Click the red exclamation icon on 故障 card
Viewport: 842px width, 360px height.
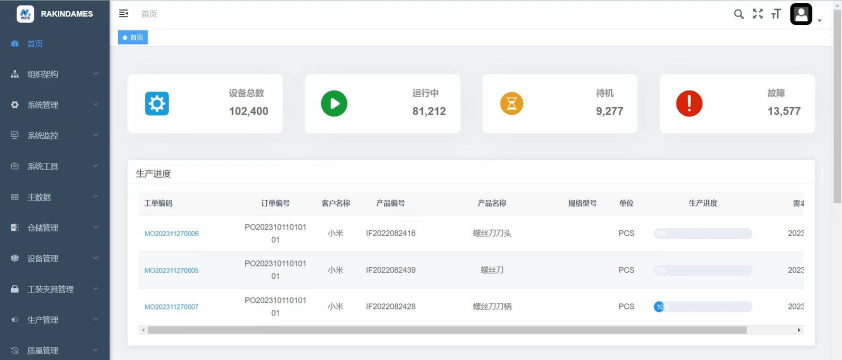(x=689, y=104)
